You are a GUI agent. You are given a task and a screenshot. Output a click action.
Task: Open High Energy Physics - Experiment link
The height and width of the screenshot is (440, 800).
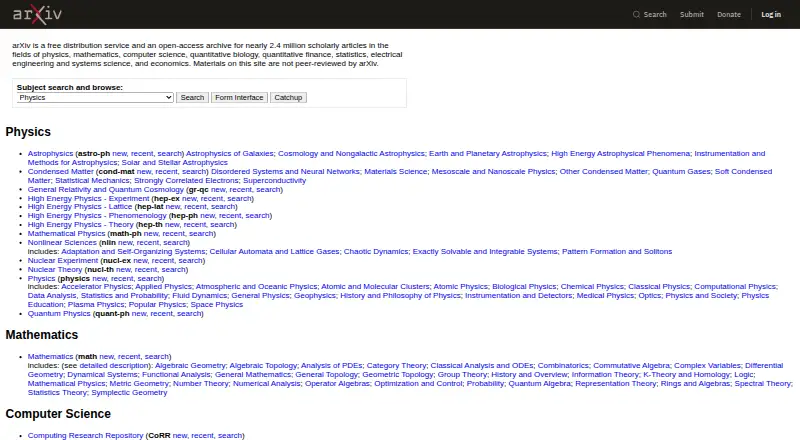(x=88, y=199)
